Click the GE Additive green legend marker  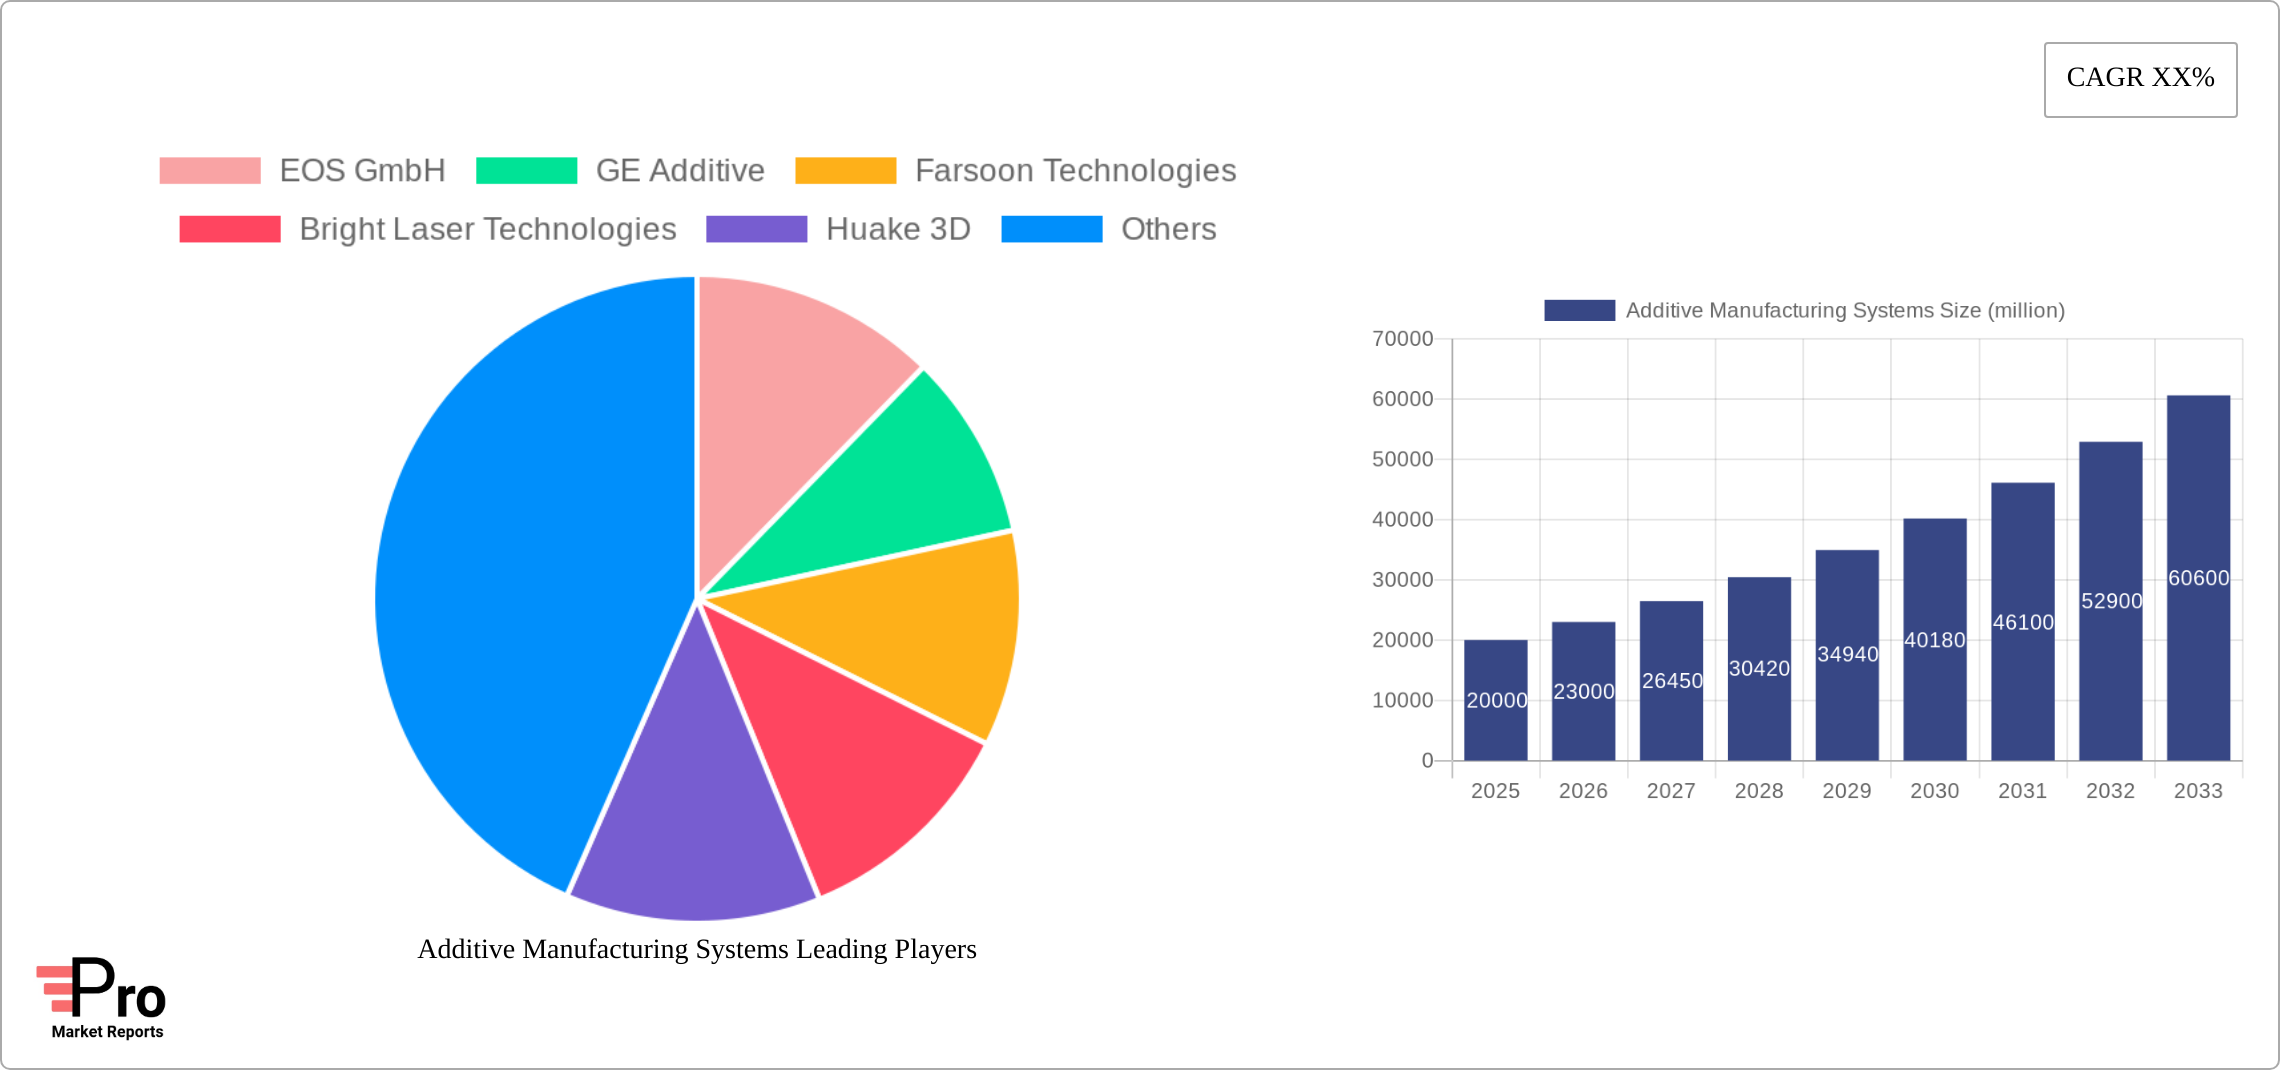point(527,170)
